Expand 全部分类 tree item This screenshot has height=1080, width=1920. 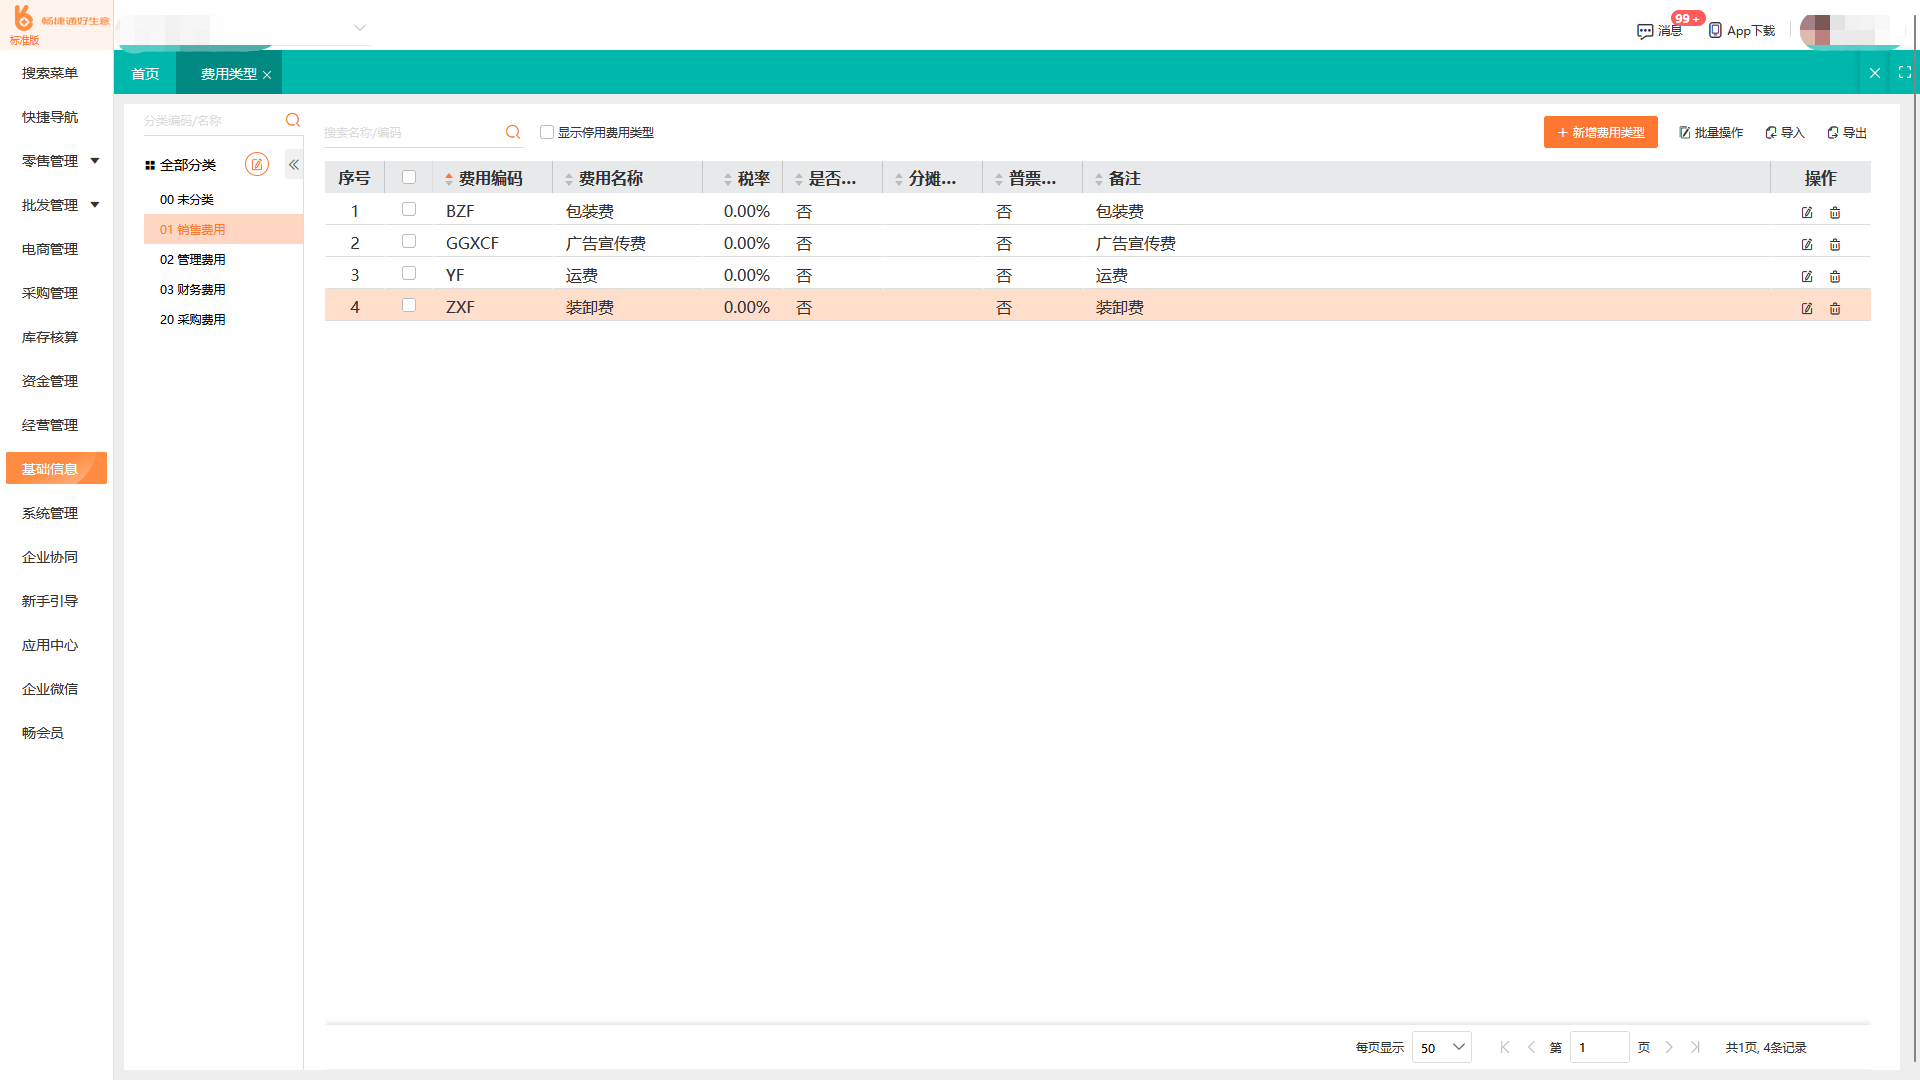(149, 164)
